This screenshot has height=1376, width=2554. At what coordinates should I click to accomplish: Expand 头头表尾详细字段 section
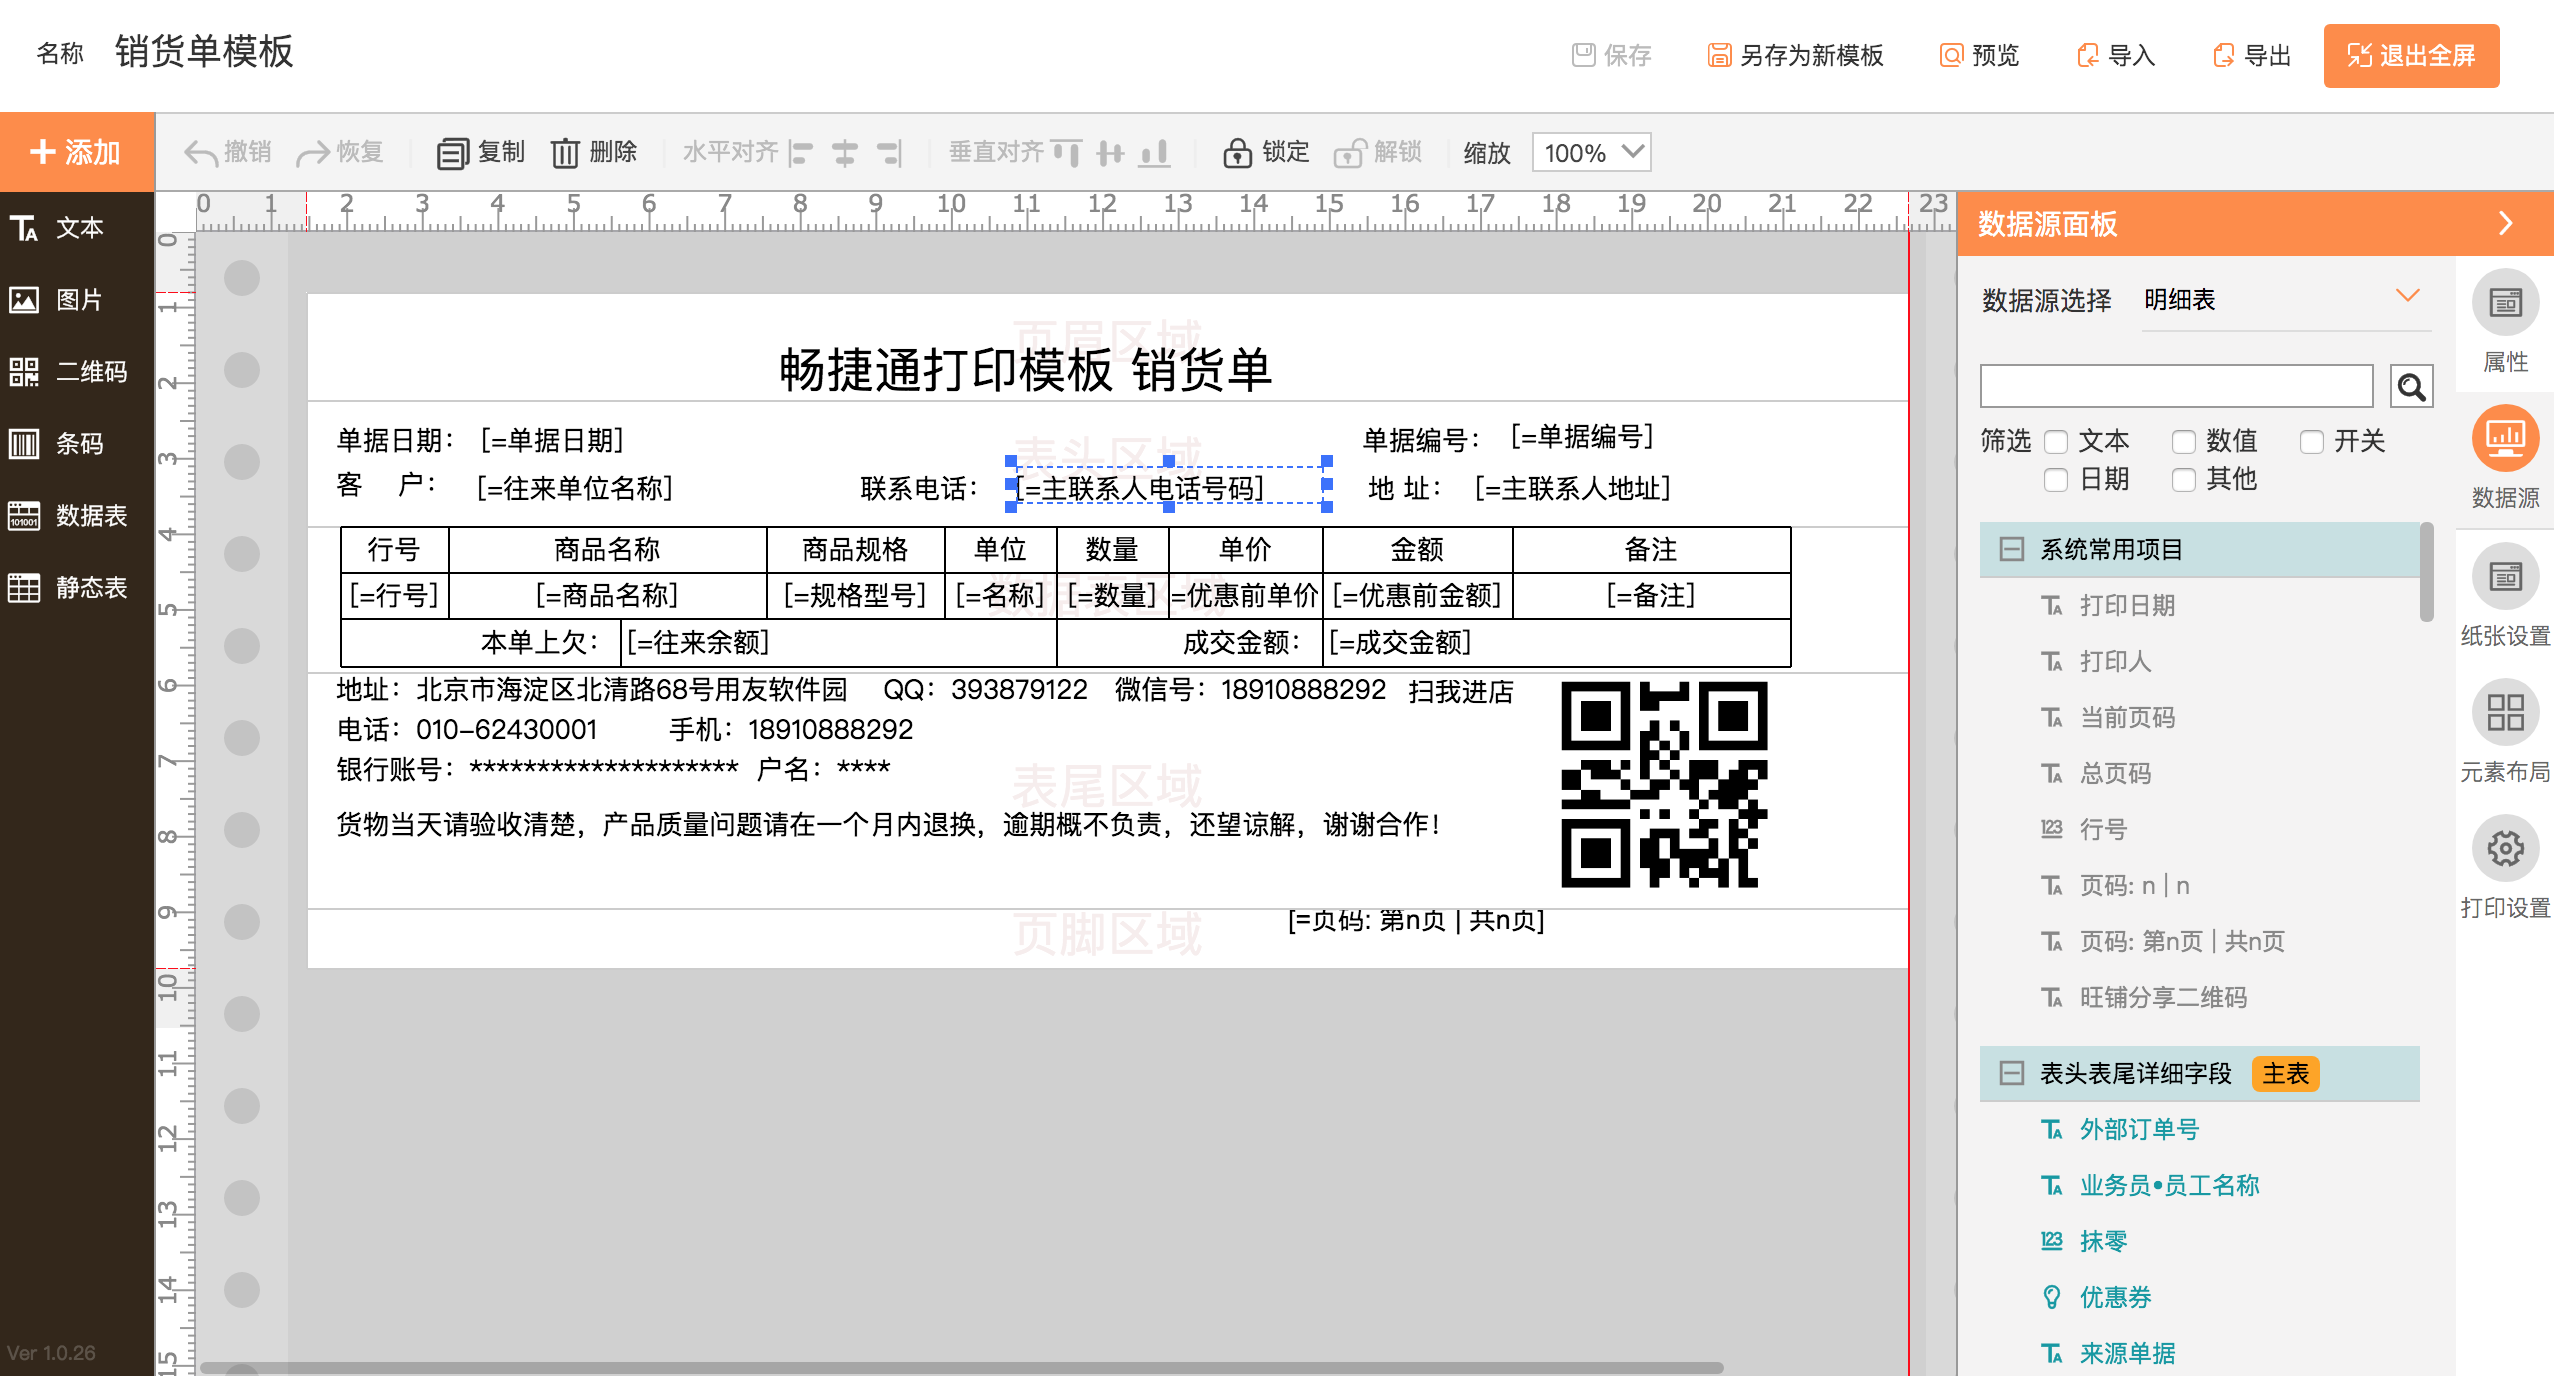click(2009, 1074)
